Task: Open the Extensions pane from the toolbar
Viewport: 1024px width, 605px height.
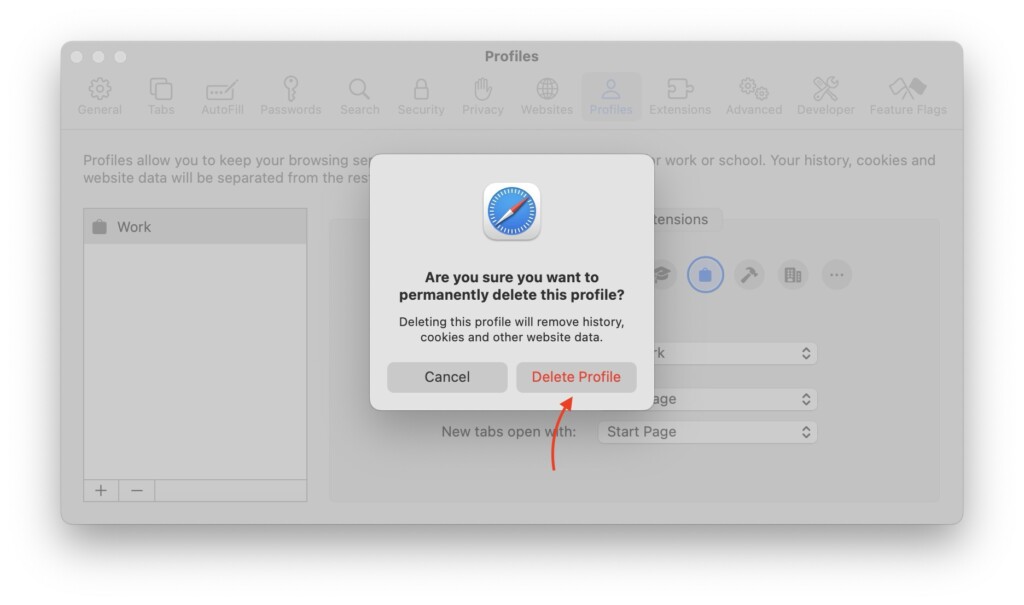Action: (680, 96)
